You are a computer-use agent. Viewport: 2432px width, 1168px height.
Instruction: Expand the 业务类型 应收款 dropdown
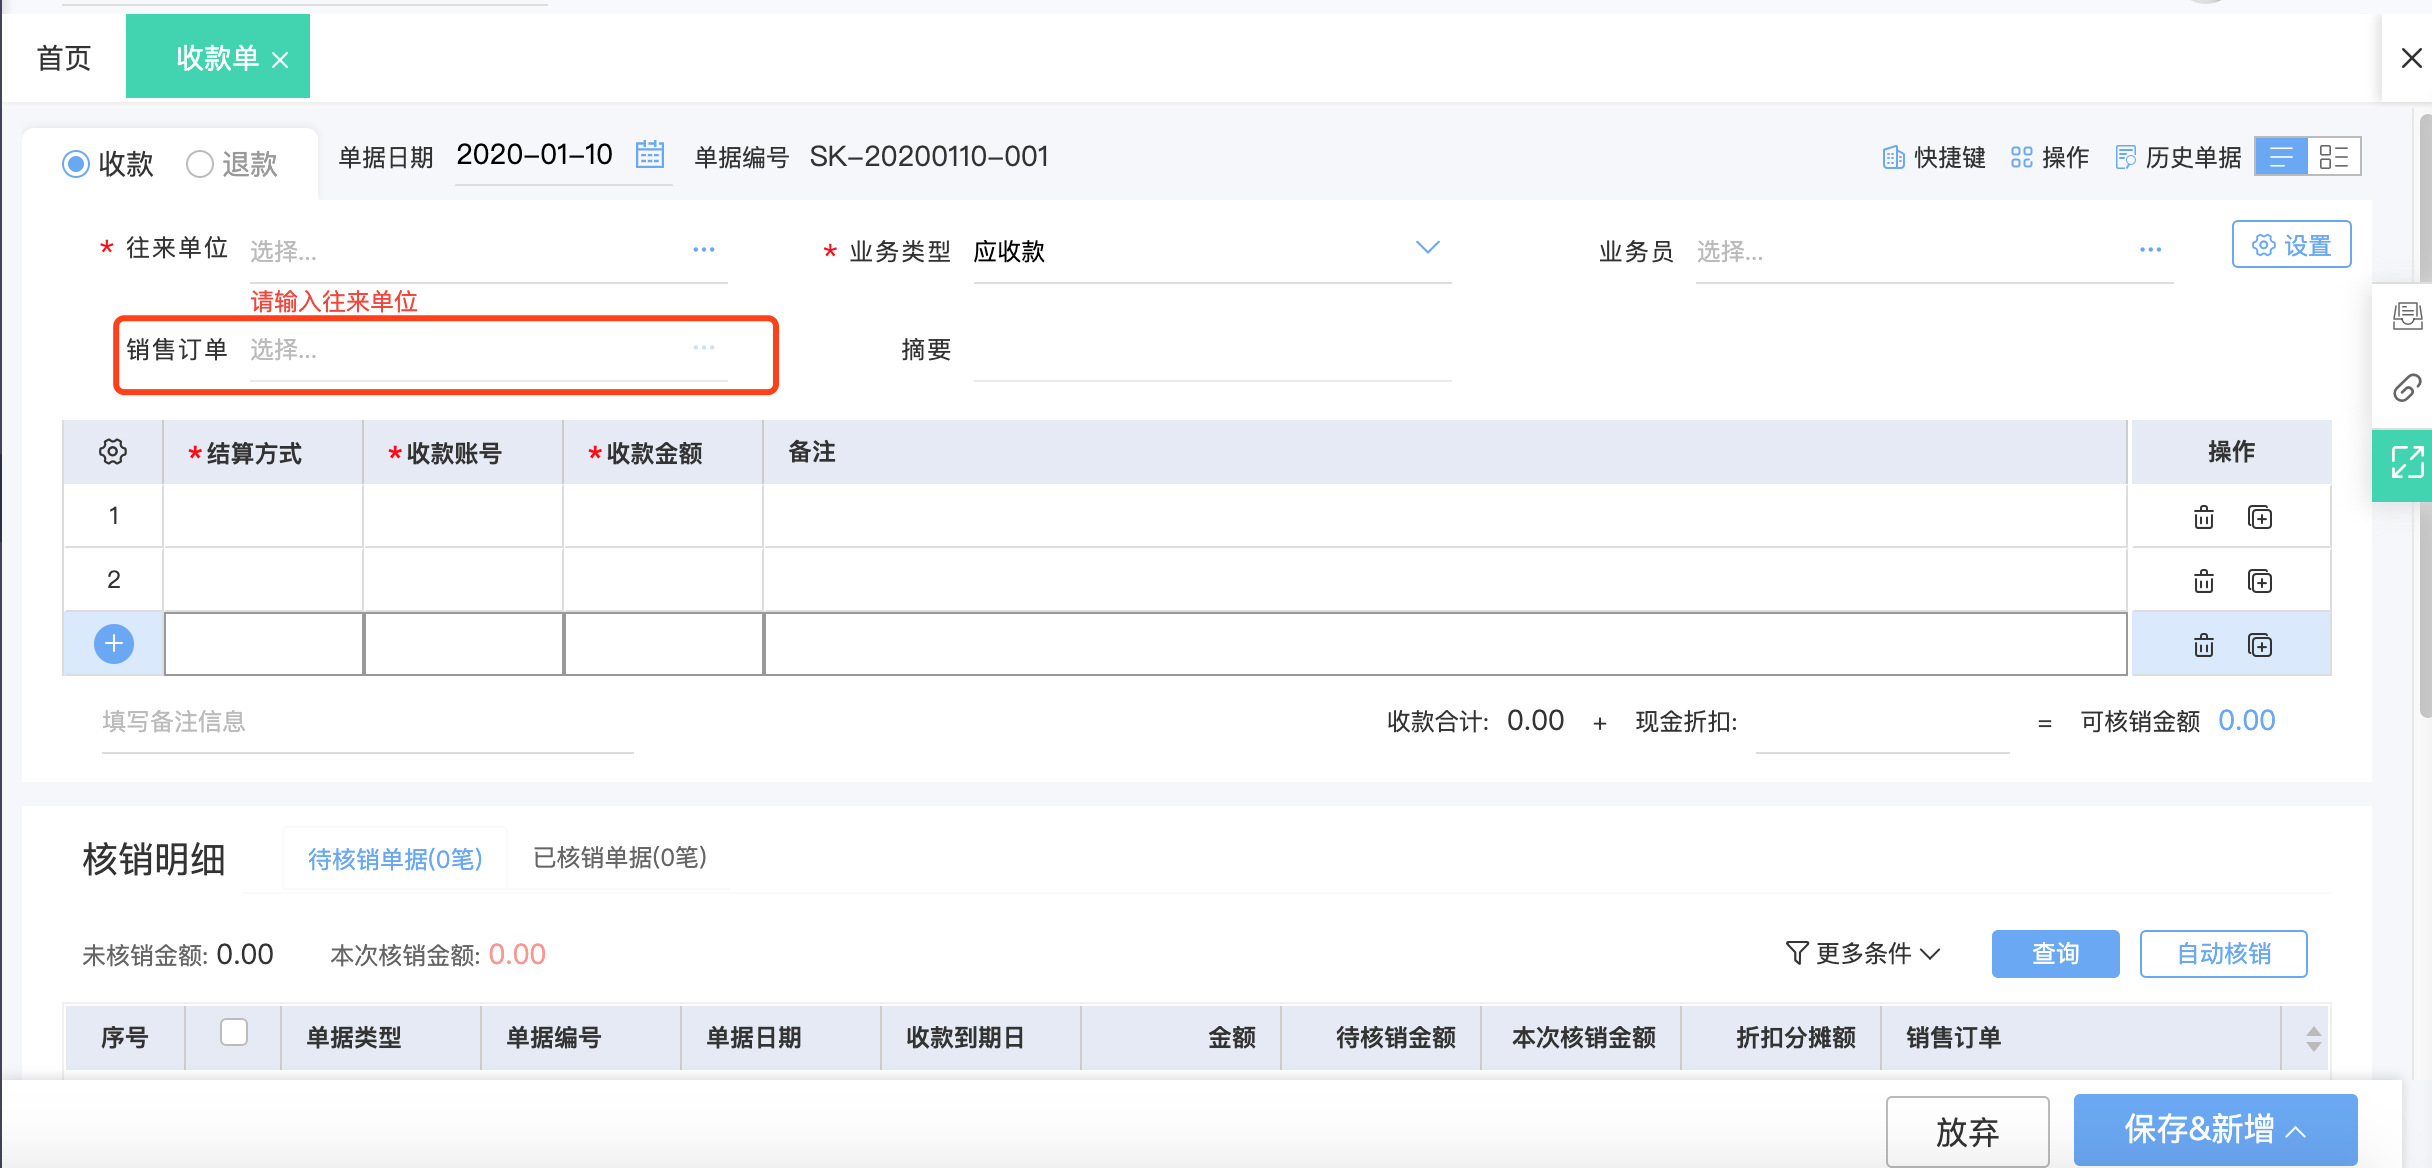[1427, 248]
